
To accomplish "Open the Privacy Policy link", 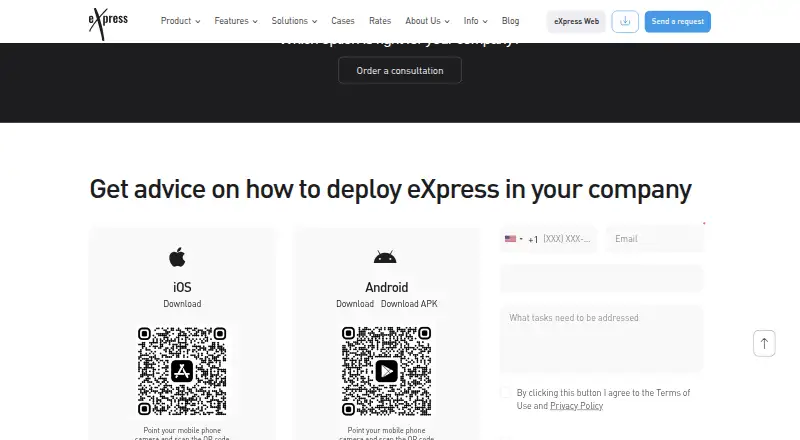I will tap(577, 406).
